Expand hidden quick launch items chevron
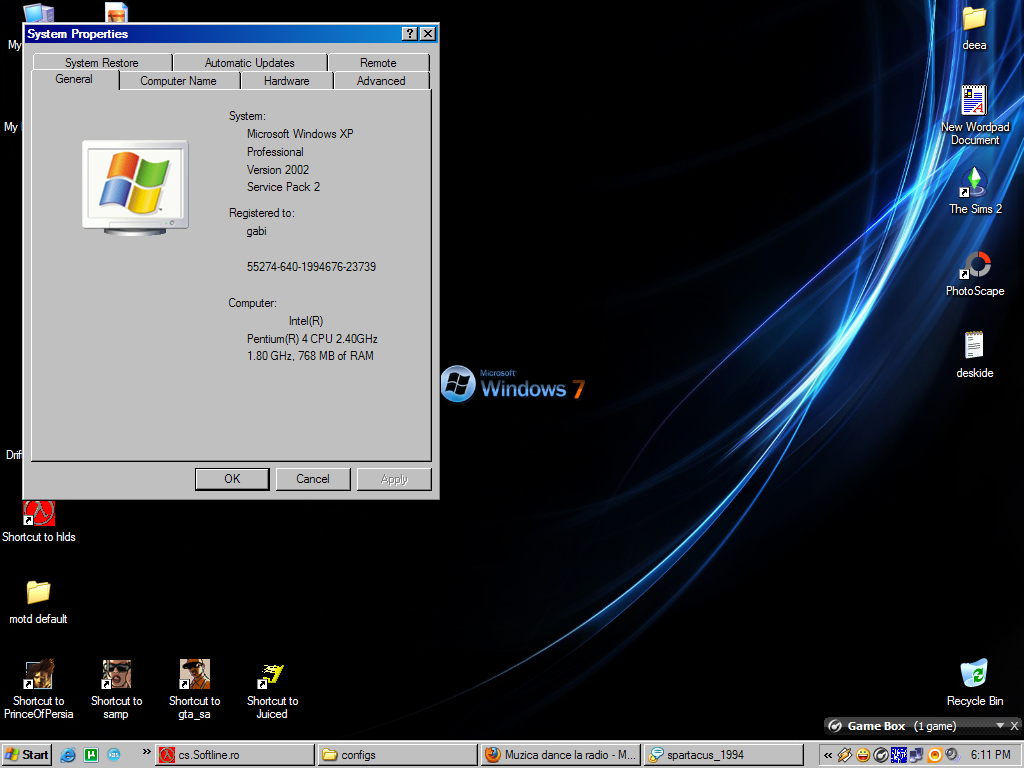 point(146,752)
